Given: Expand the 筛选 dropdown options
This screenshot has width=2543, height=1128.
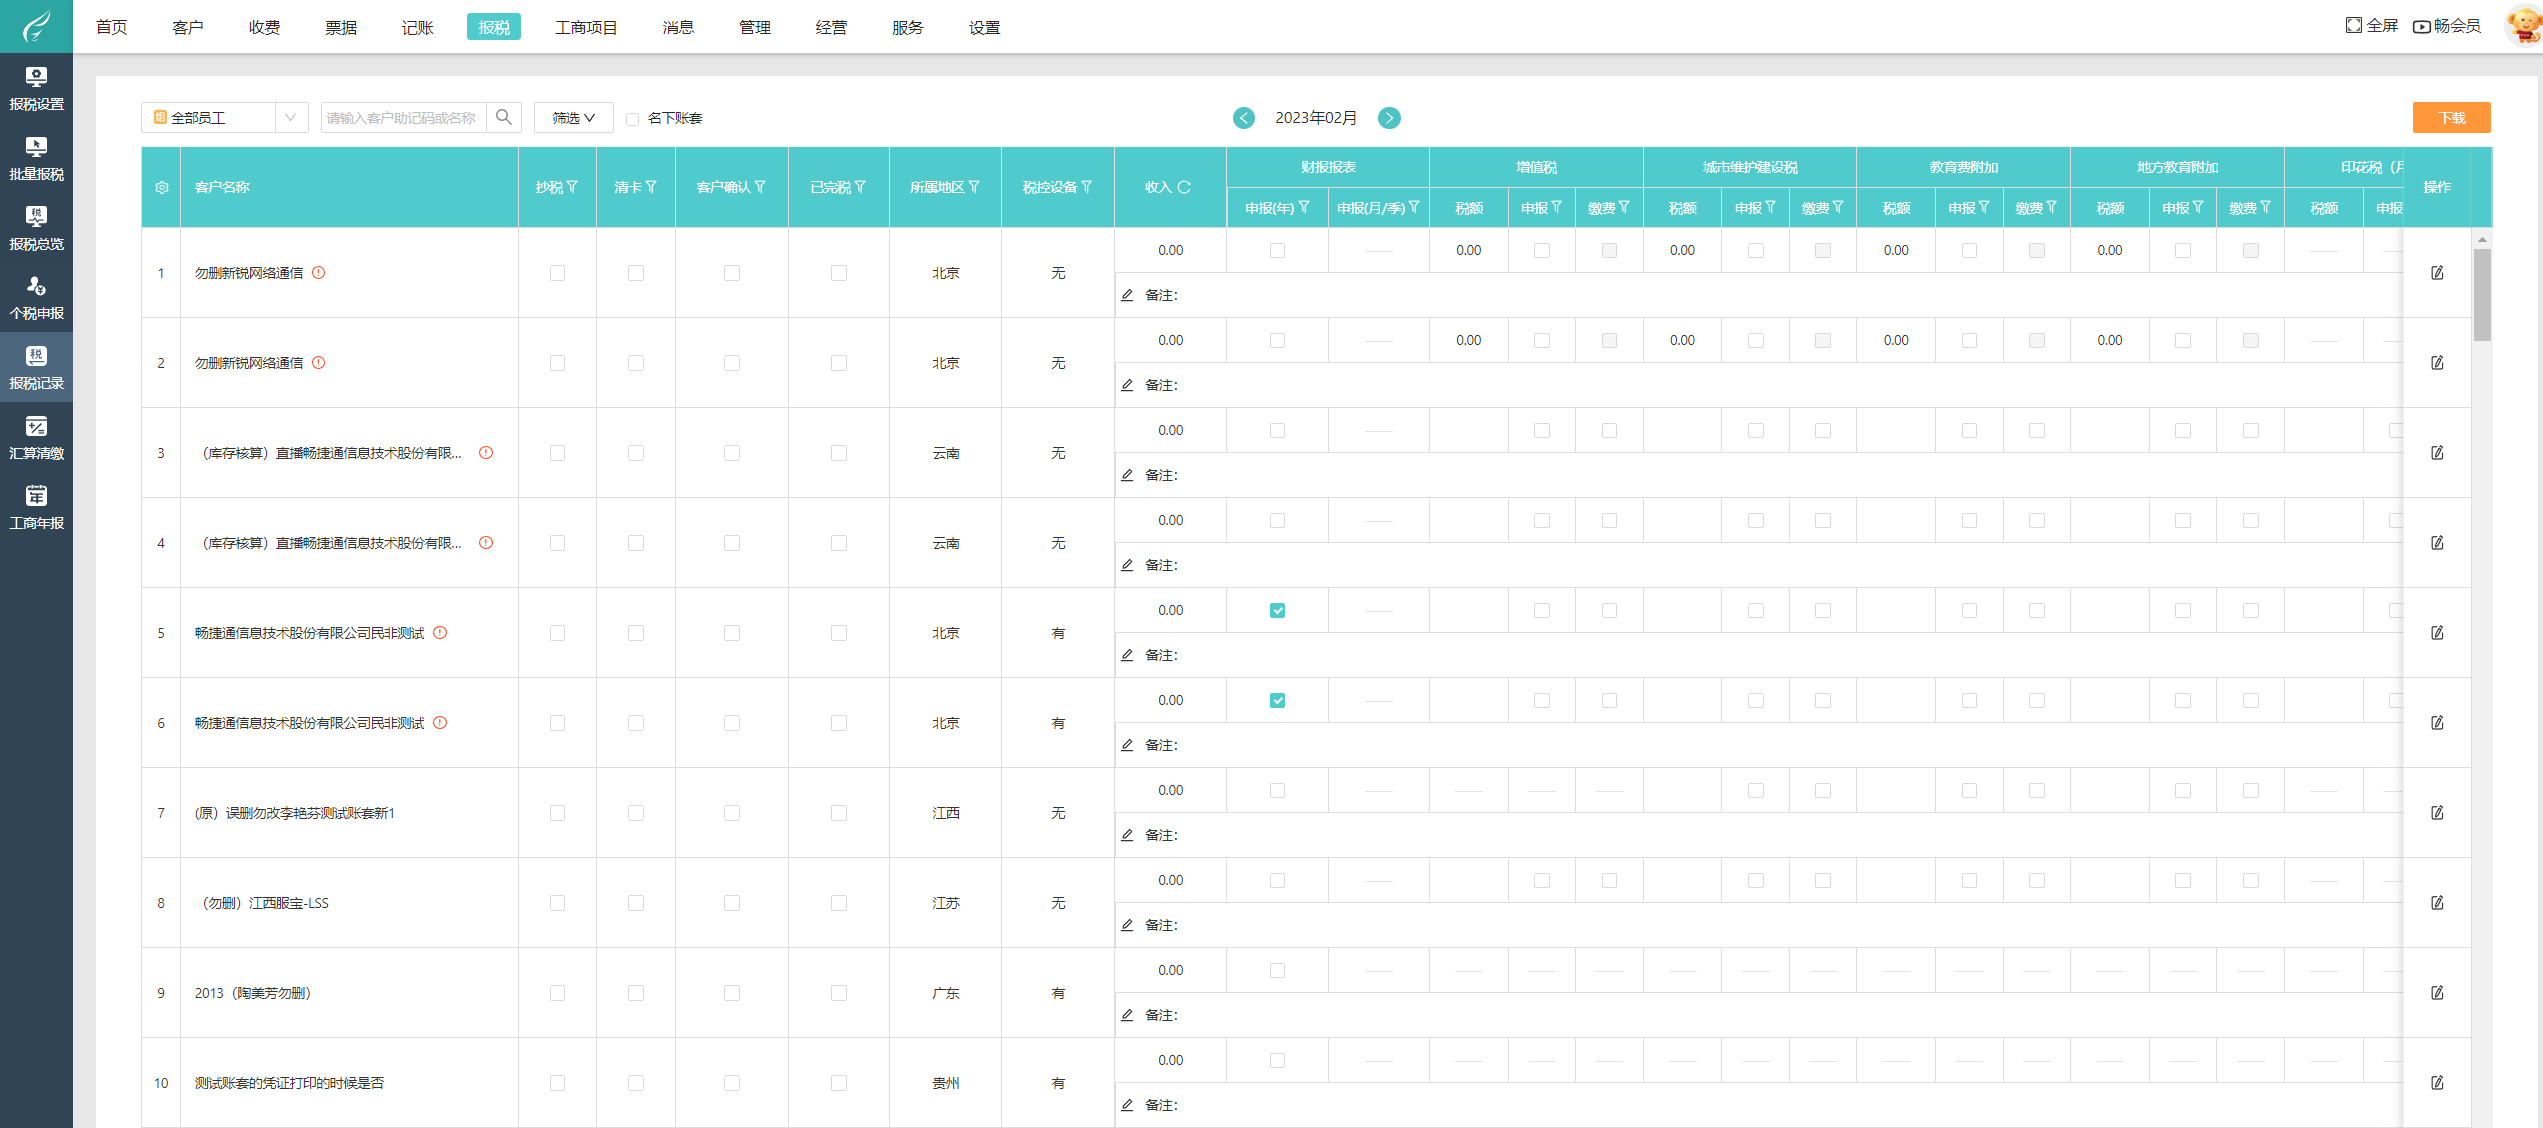Looking at the screenshot, I should click(572, 115).
